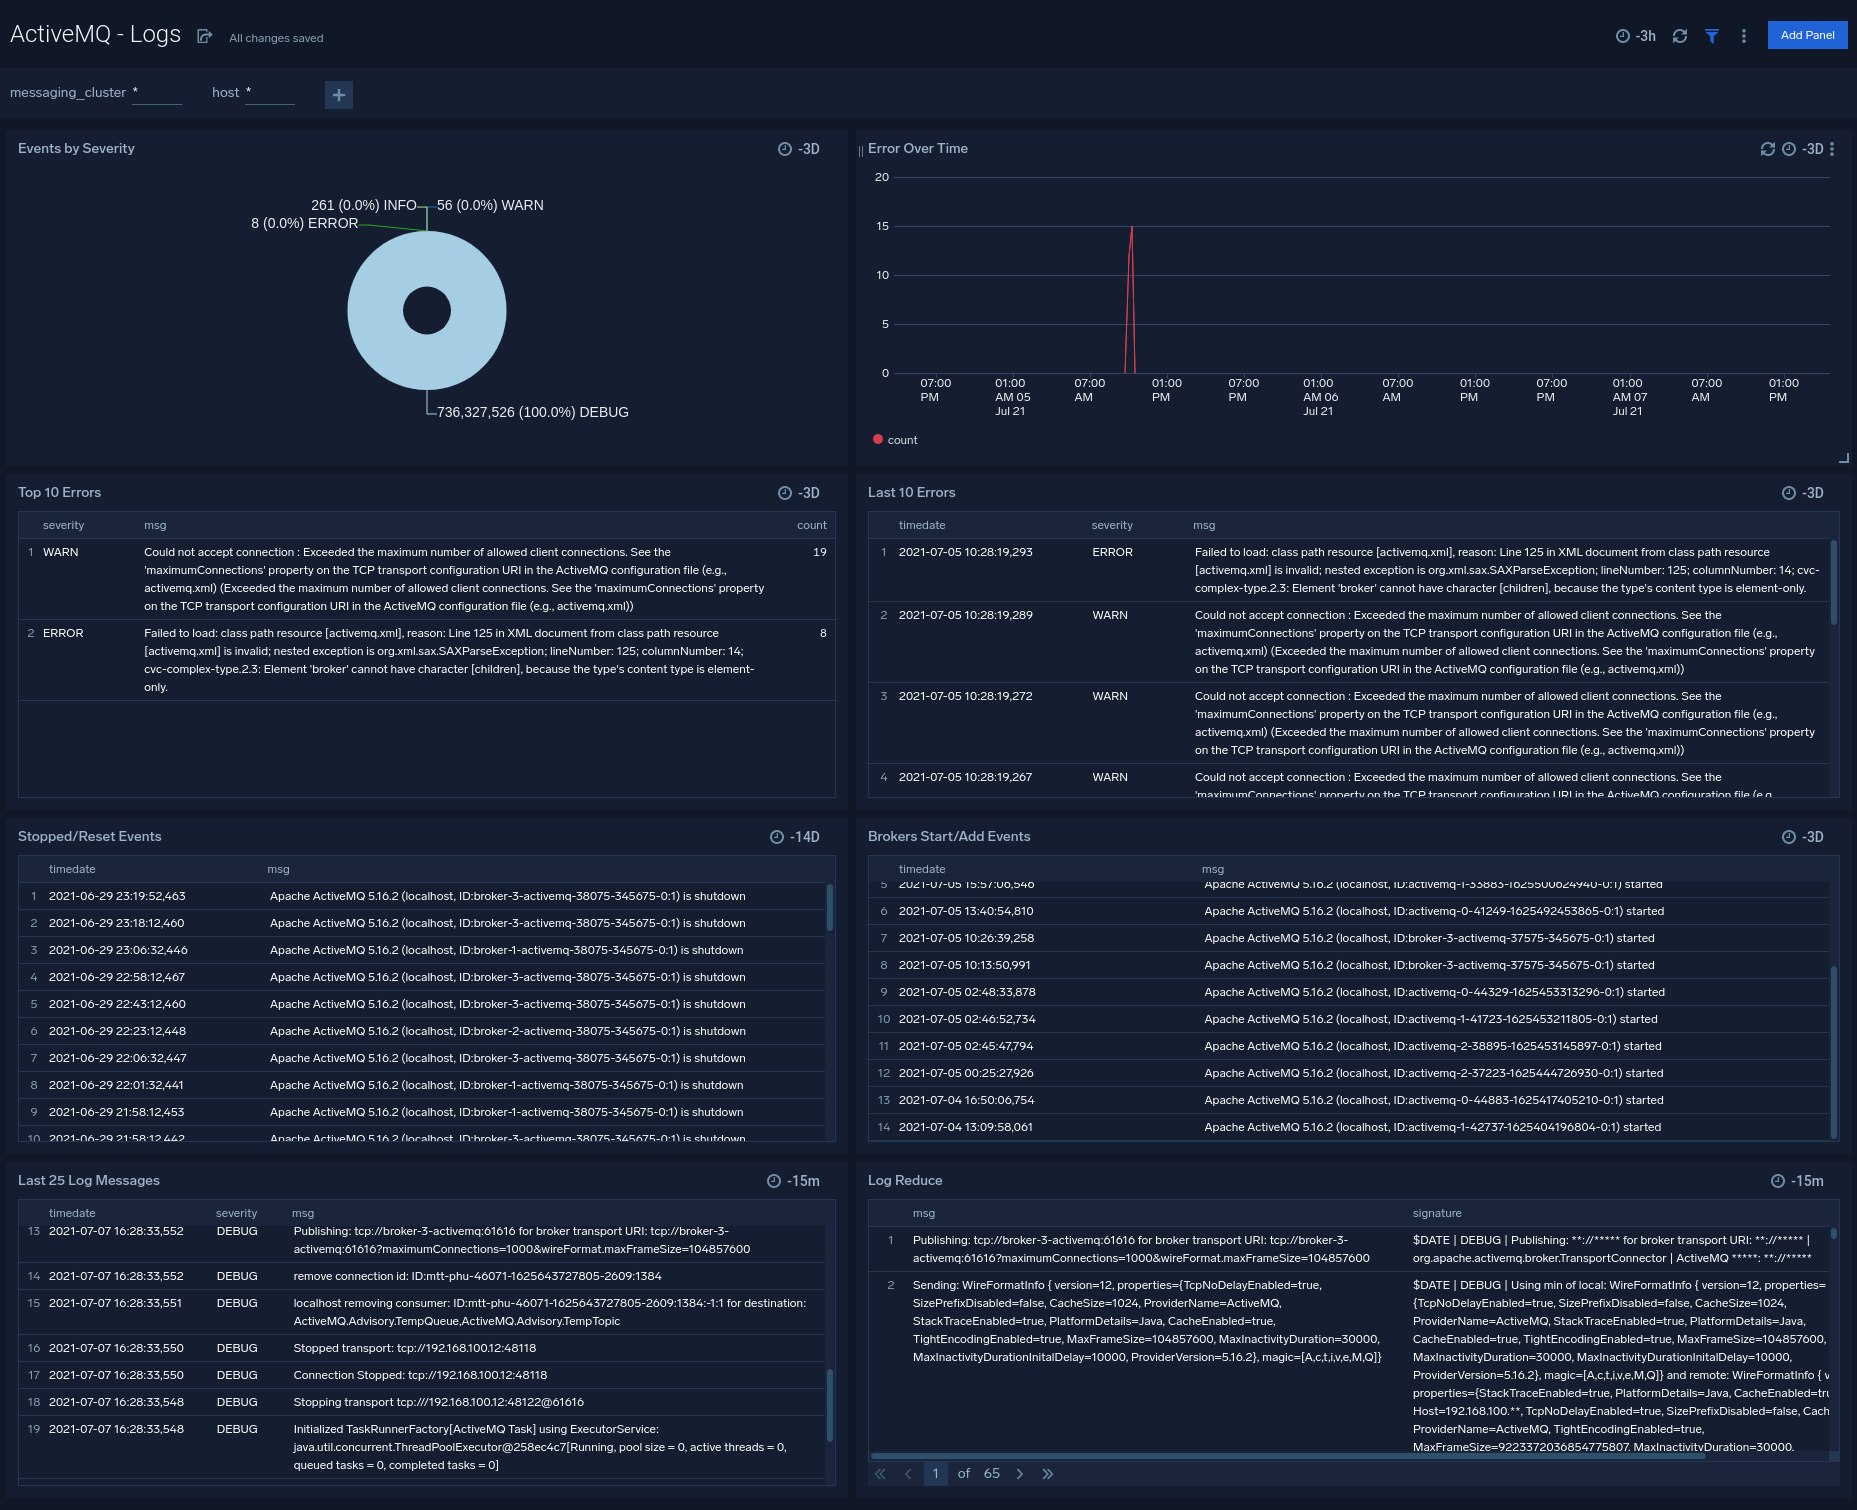
Task: Click the plus icon to add another filter
Action: 339,94
